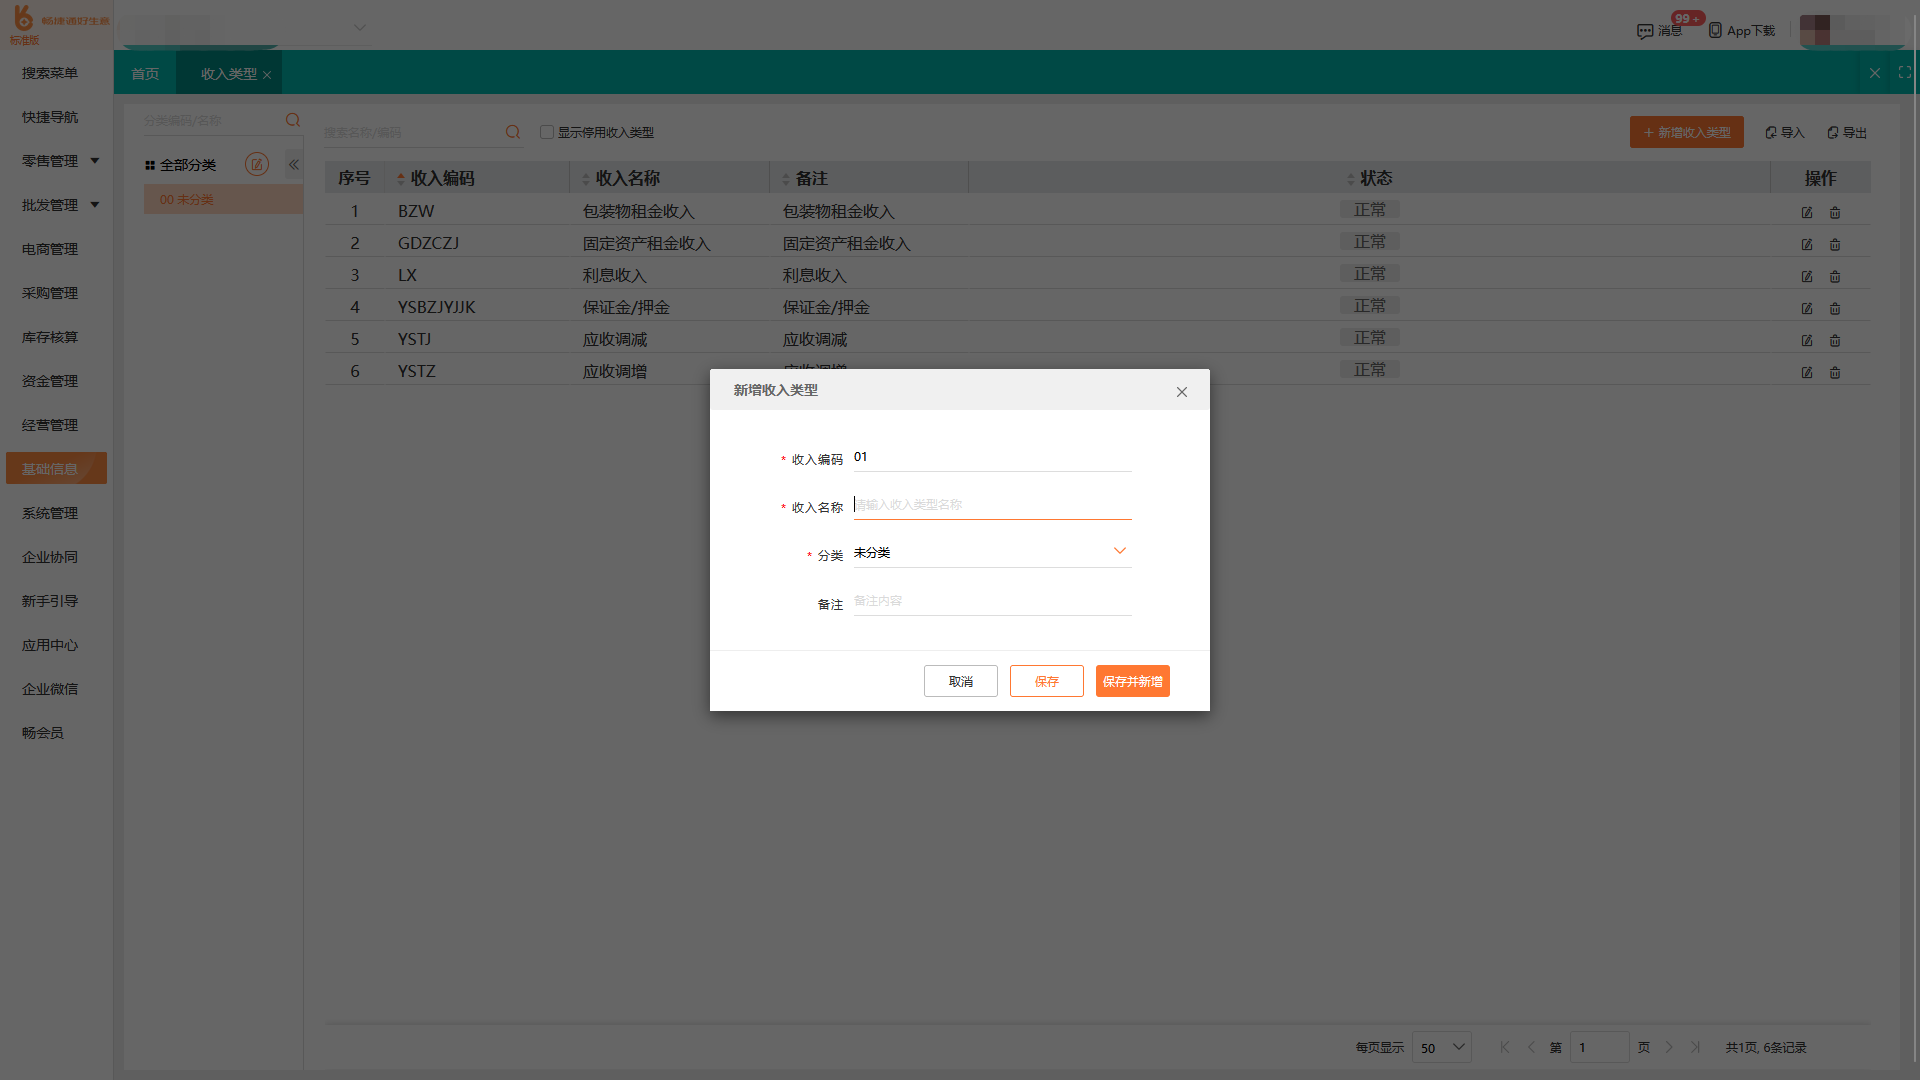This screenshot has height=1080, width=1920.
Task: Click the collapse sidebar arrow icon
Action: (x=294, y=165)
